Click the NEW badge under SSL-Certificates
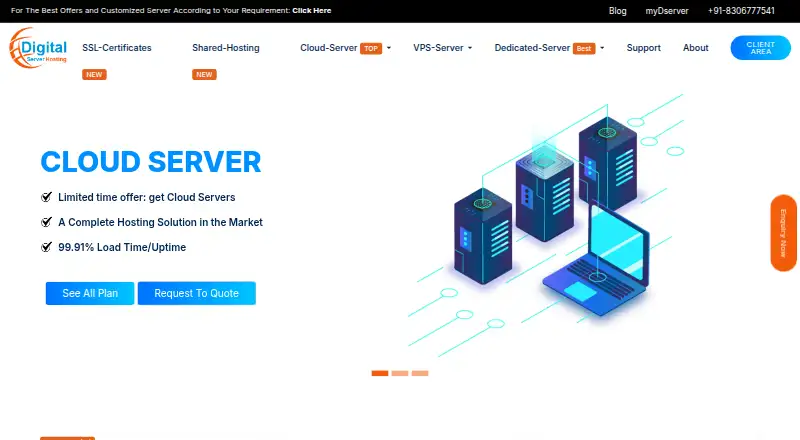 [94, 75]
